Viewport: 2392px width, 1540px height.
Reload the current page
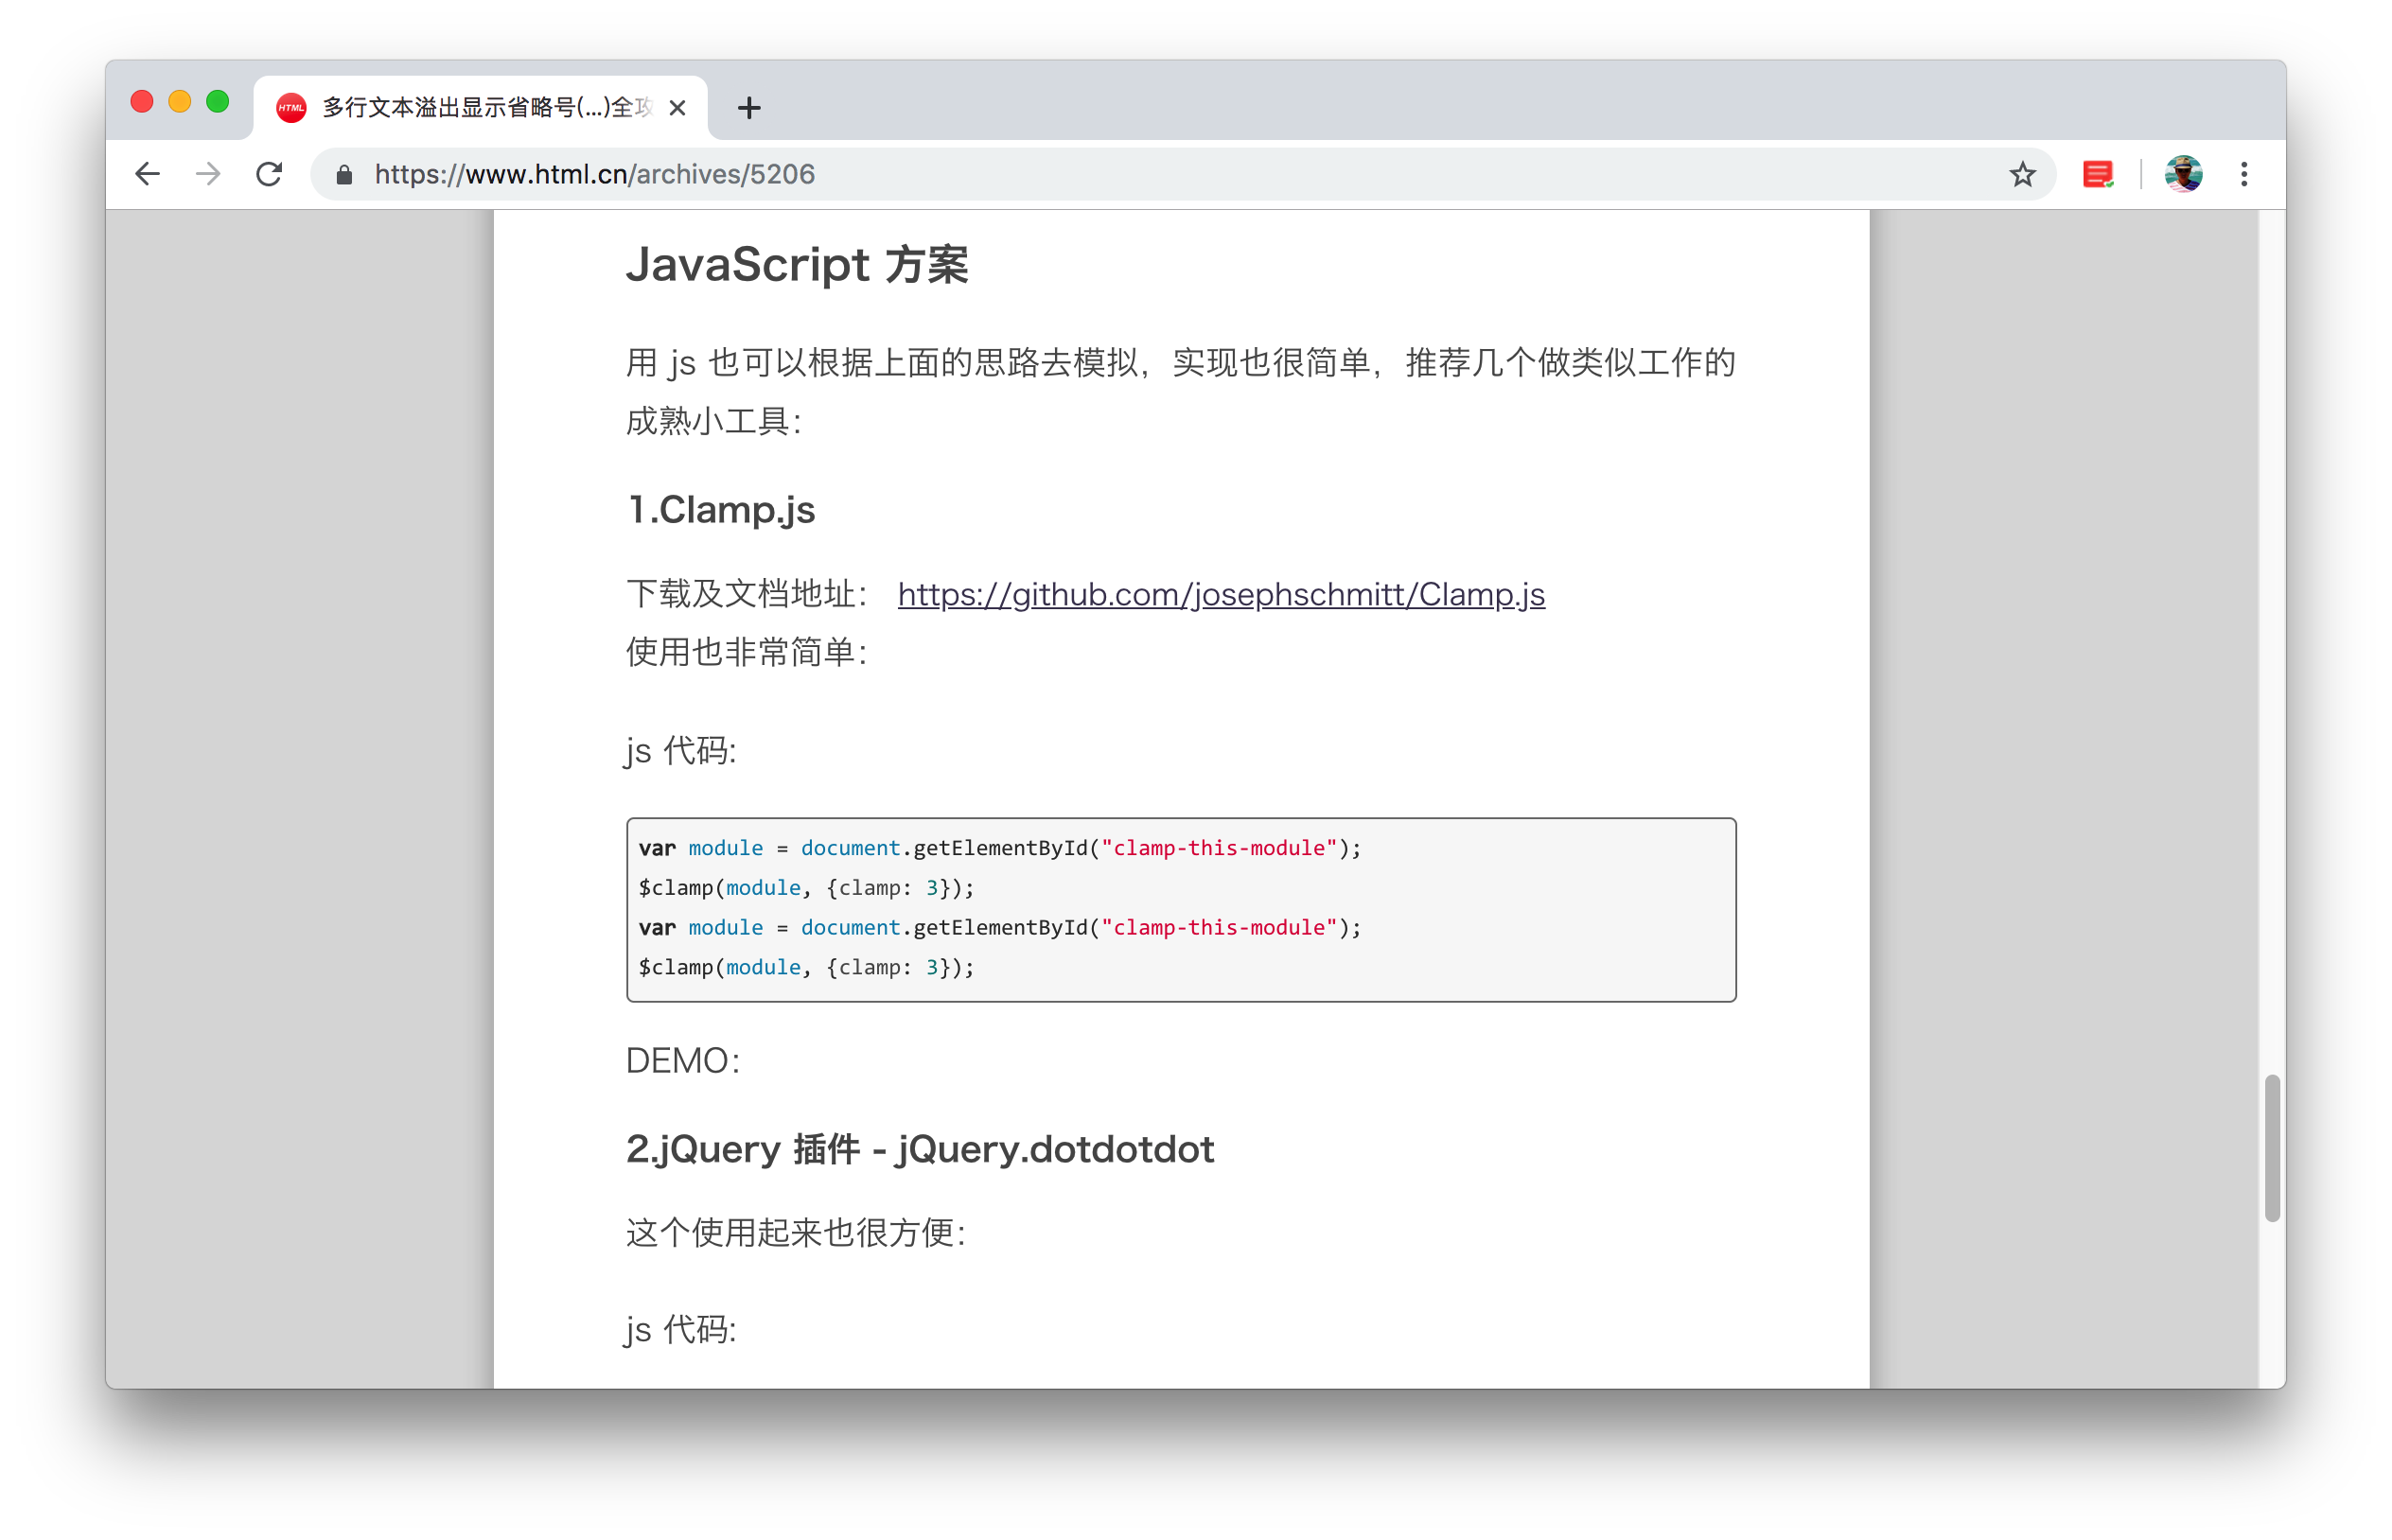269,174
